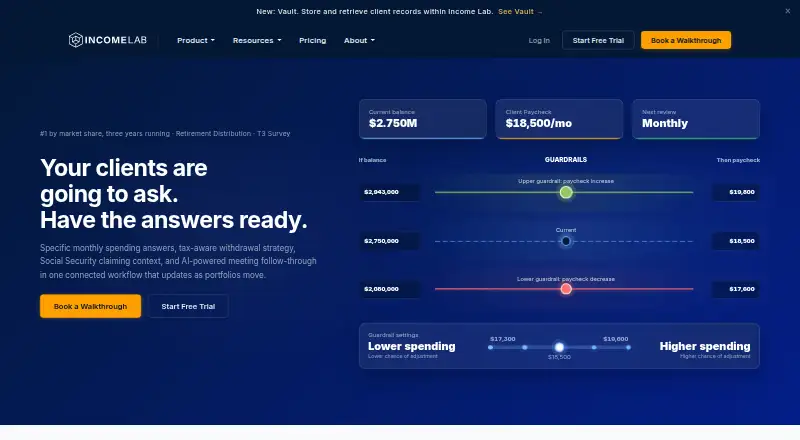Click the $2,750,000 balance value
The height and width of the screenshot is (440, 800).
[381, 241]
